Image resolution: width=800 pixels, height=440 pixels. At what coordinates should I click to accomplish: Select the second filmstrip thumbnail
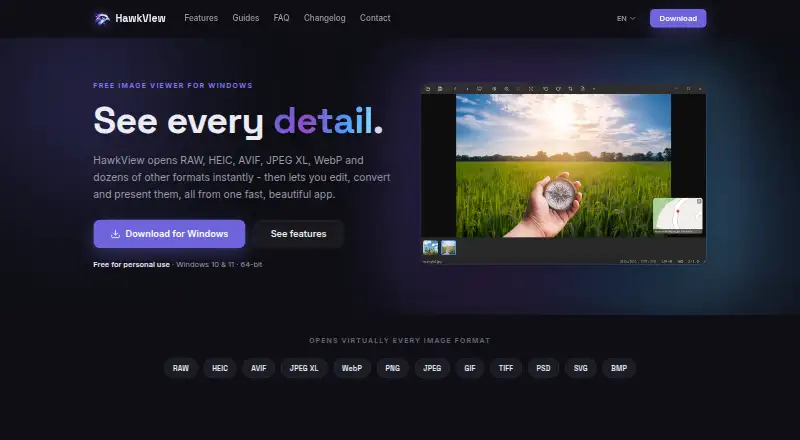point(448,248)
